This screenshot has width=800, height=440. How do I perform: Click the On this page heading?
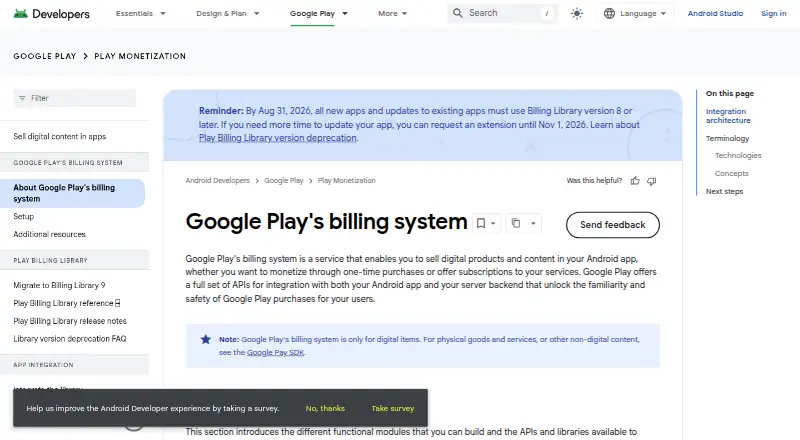730,93
